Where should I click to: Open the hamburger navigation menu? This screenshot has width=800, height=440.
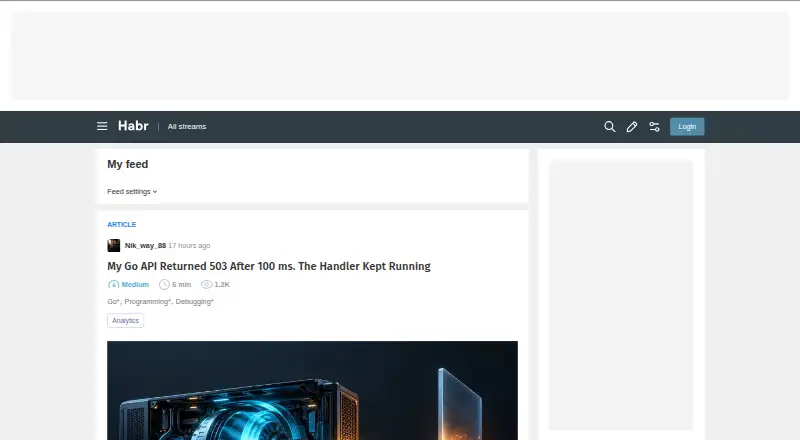pos(102,126)
